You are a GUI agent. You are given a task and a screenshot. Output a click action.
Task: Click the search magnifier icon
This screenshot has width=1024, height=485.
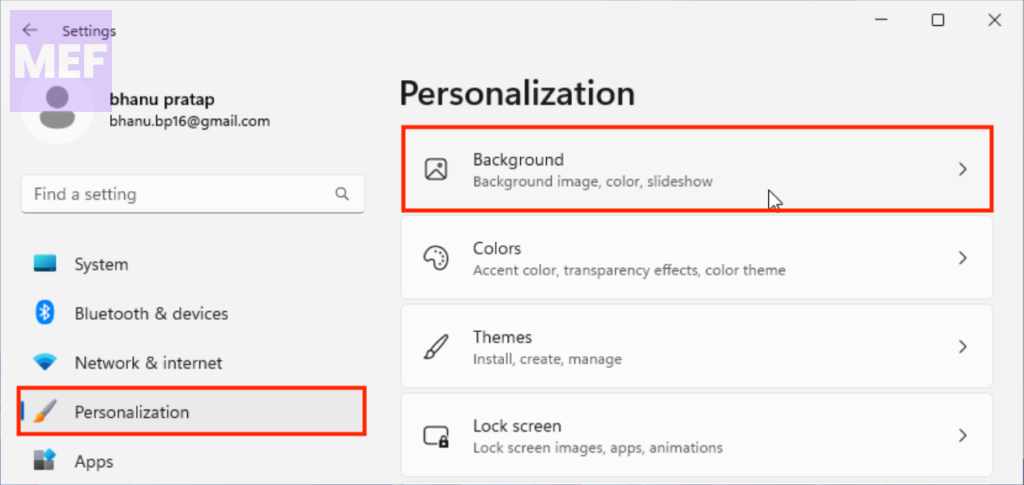coord(342,194)
